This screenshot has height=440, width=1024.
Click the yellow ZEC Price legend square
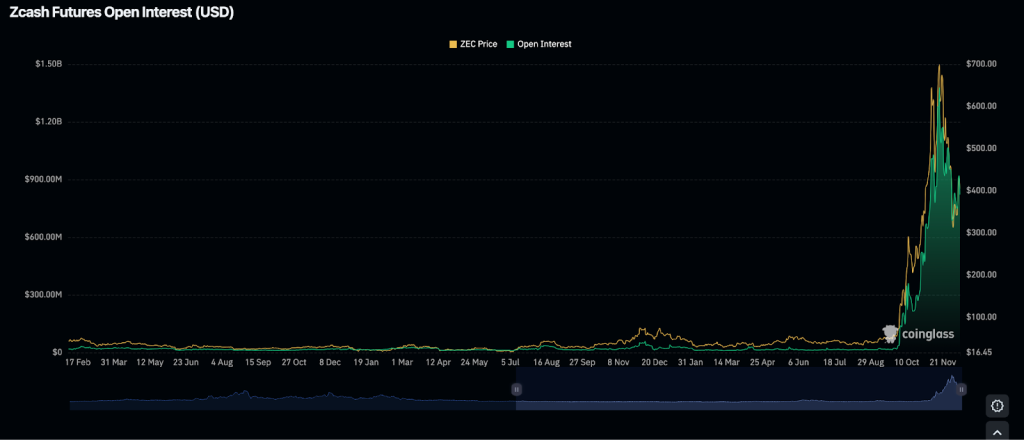(x=452, y=44)
